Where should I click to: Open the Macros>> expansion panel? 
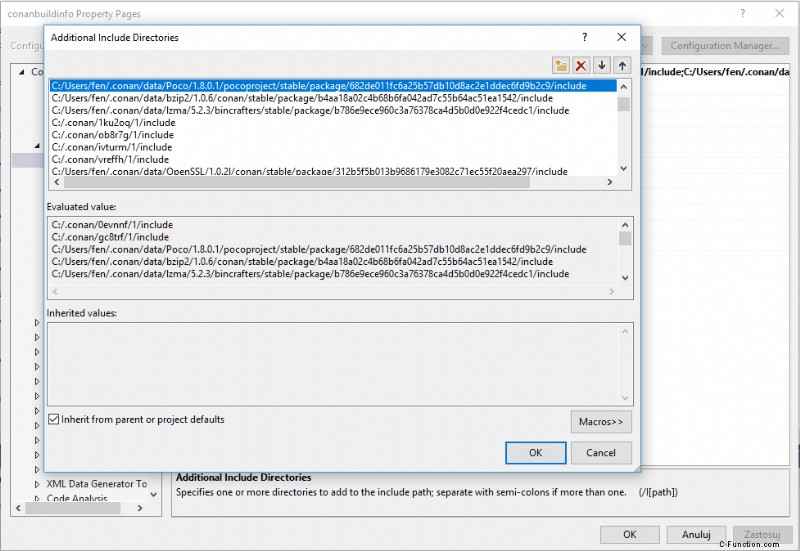[x=601, y=422]
